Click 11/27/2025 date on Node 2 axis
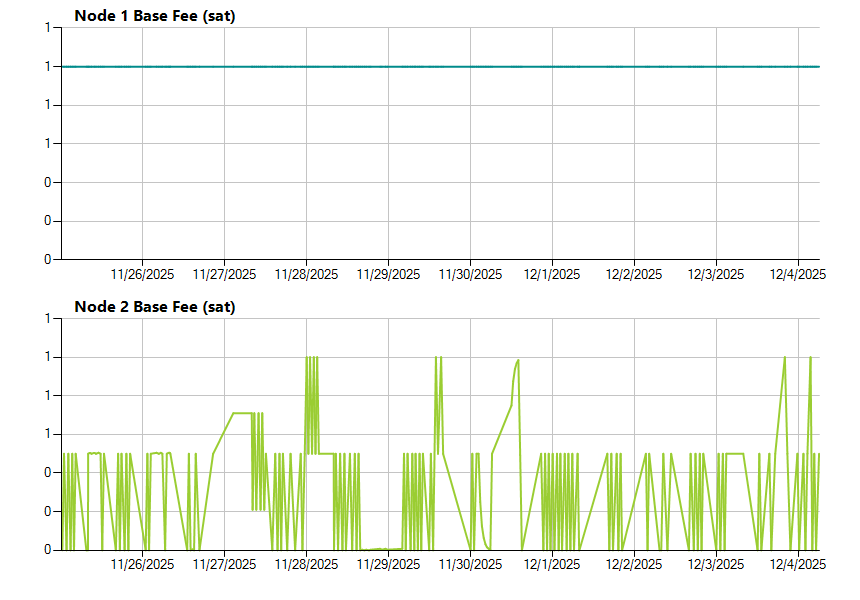The height and width of the screenshot is (600, 860). (224, 564)
